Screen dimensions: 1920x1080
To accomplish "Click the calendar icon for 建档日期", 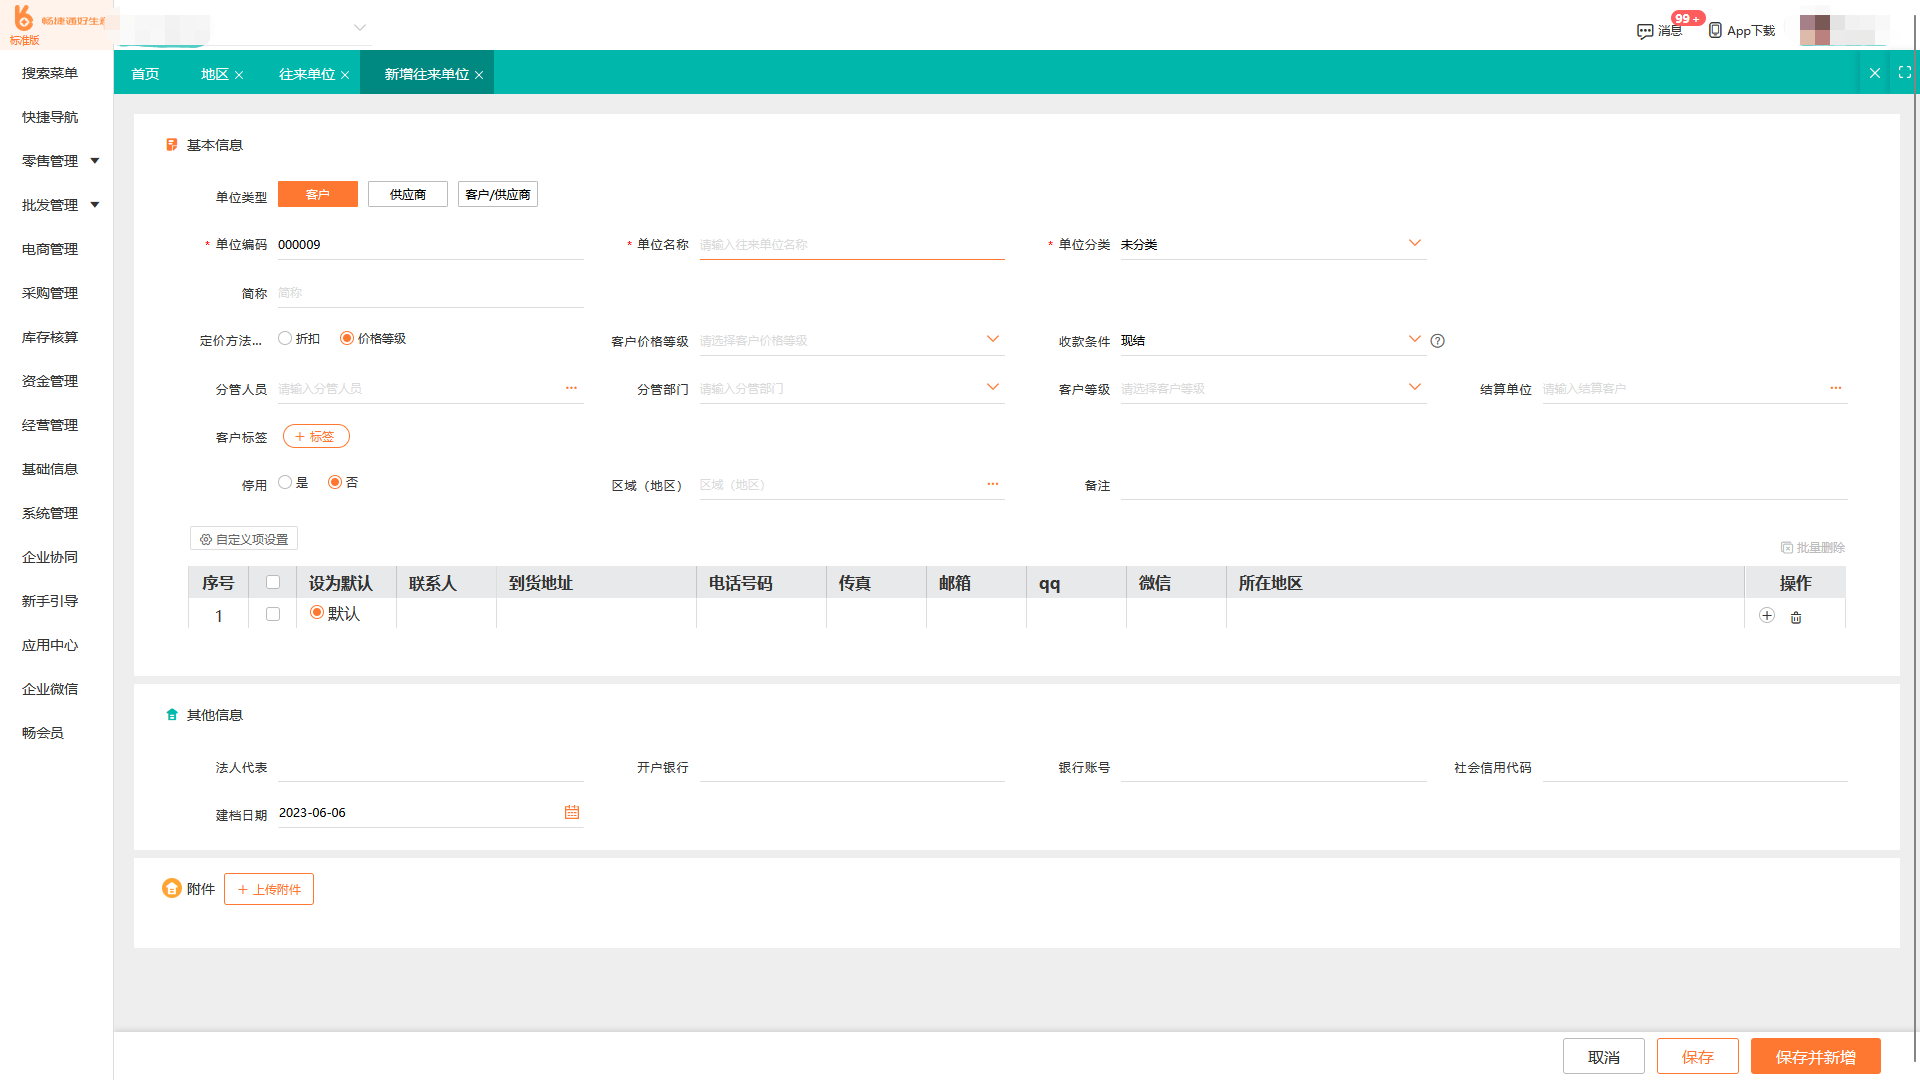I will tap(571, 812).
